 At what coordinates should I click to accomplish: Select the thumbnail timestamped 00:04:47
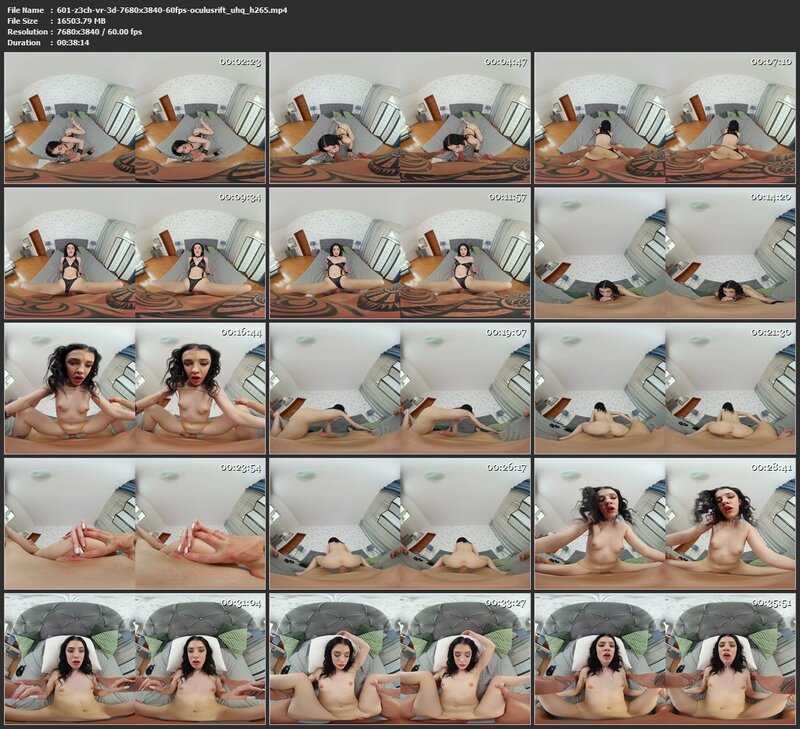point(400,118)
